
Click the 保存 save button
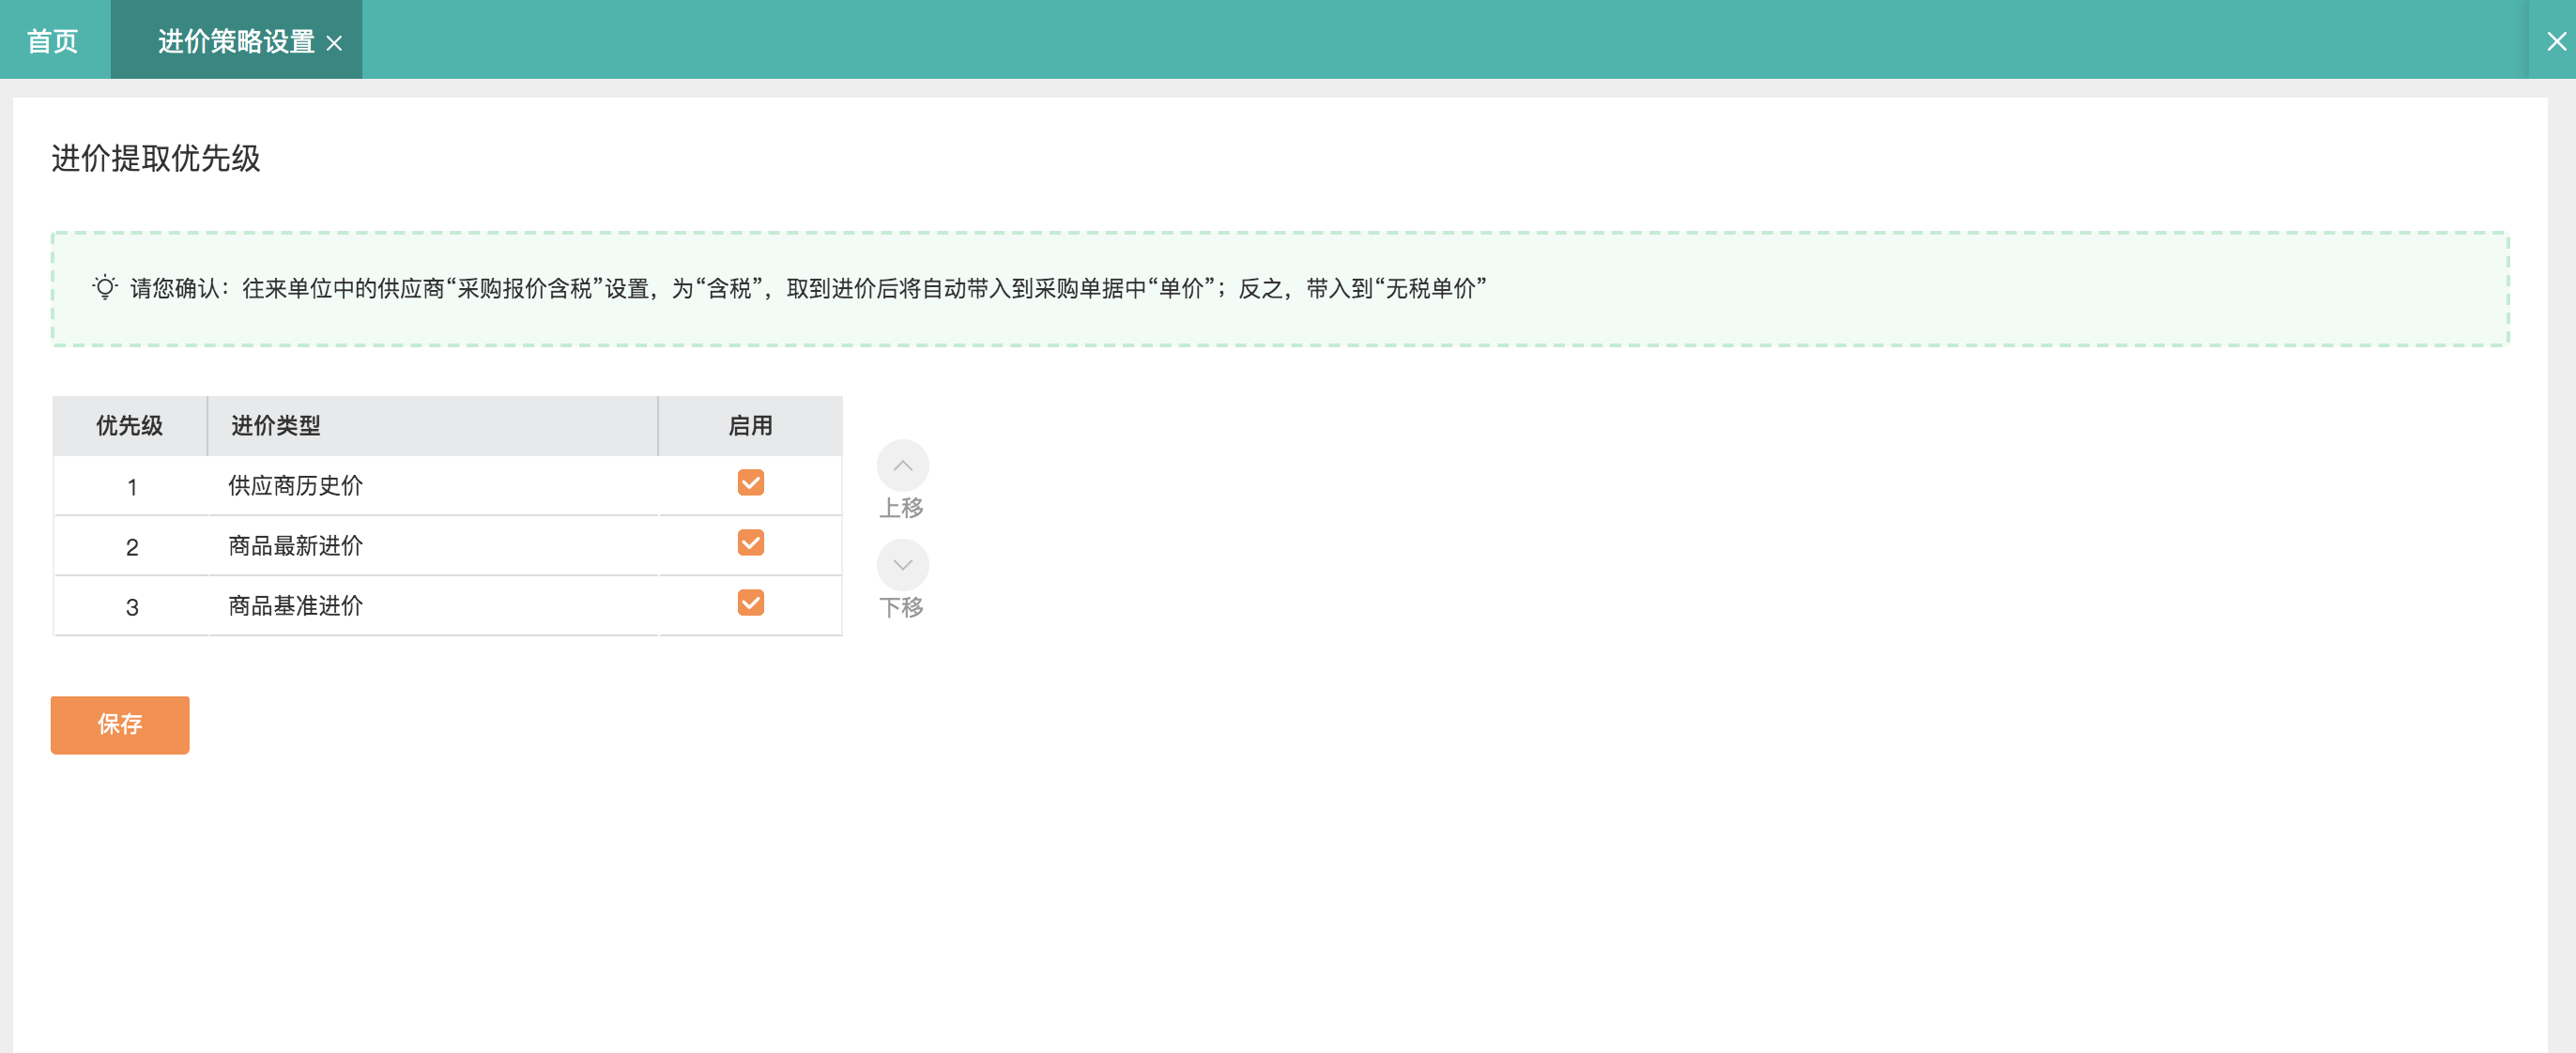[x=120, y=723]
